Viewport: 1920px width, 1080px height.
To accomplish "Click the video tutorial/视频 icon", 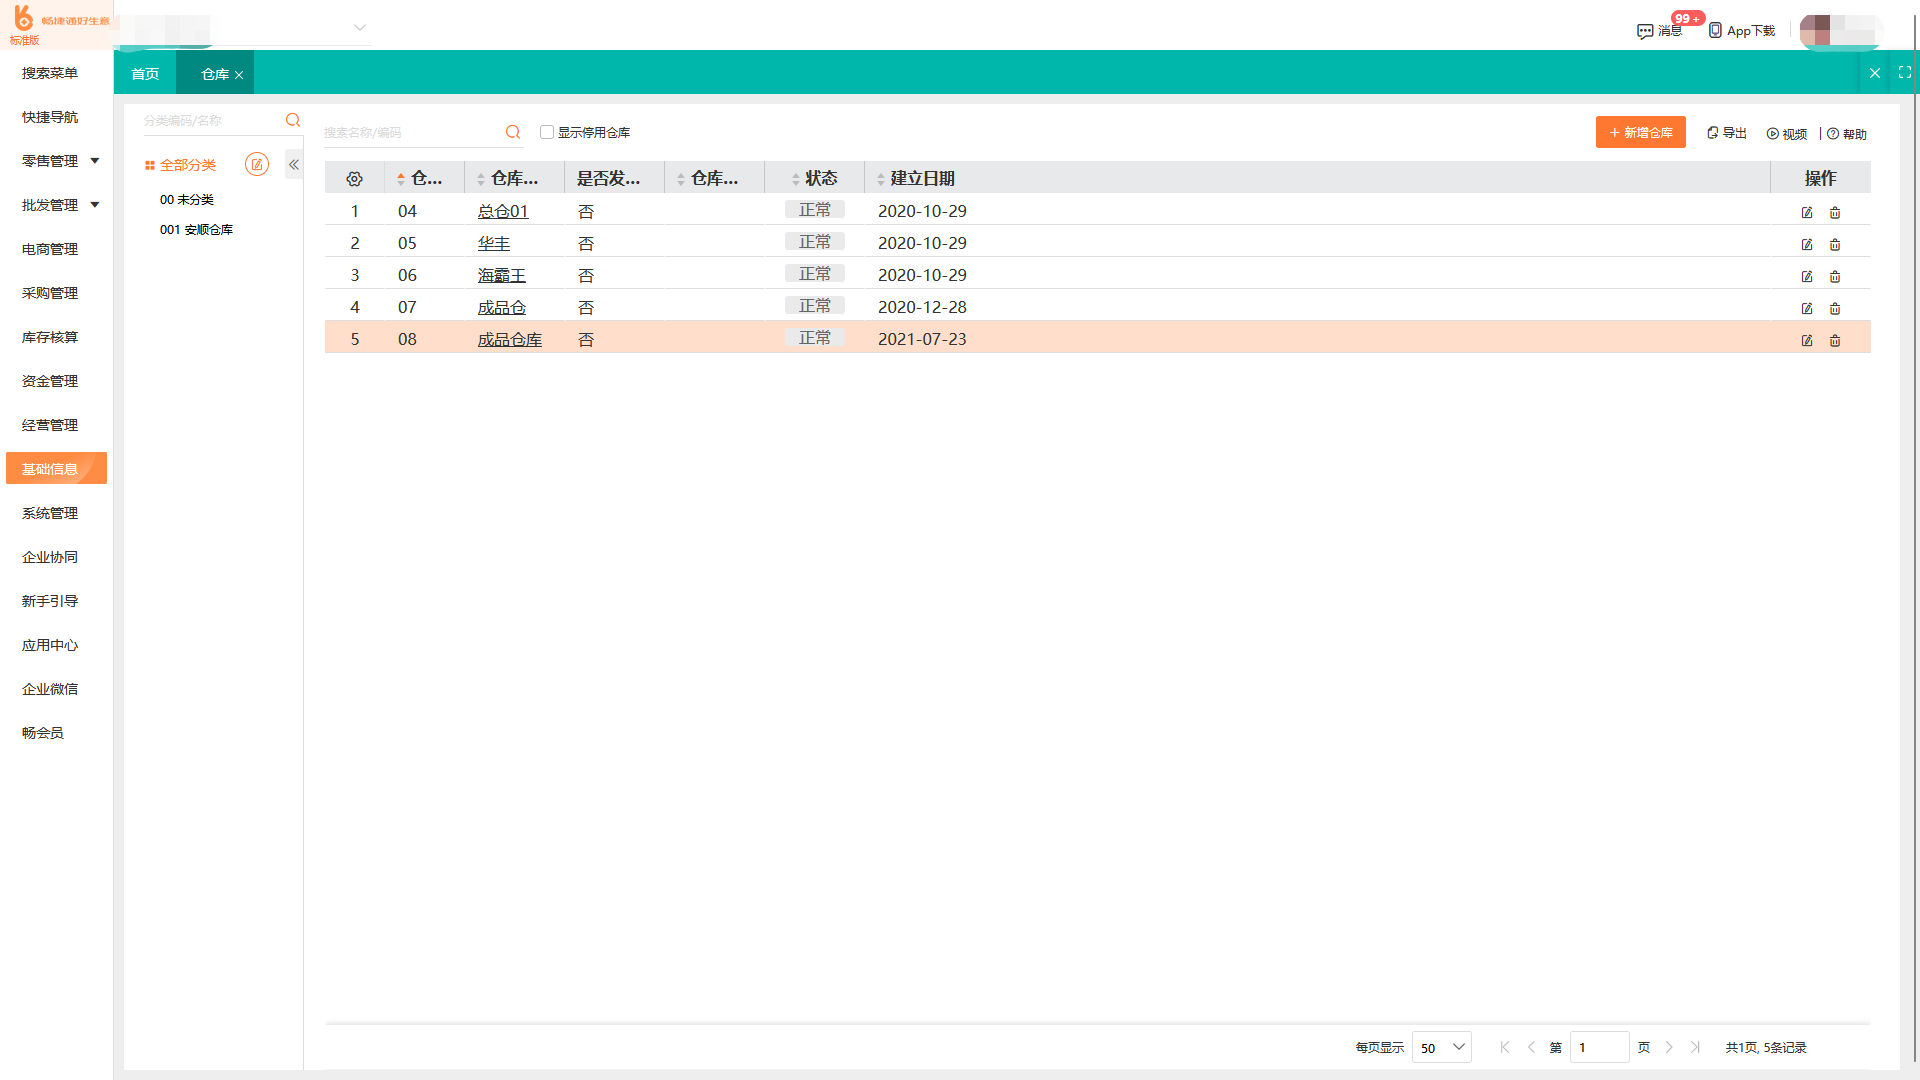I will [1787, 131].
